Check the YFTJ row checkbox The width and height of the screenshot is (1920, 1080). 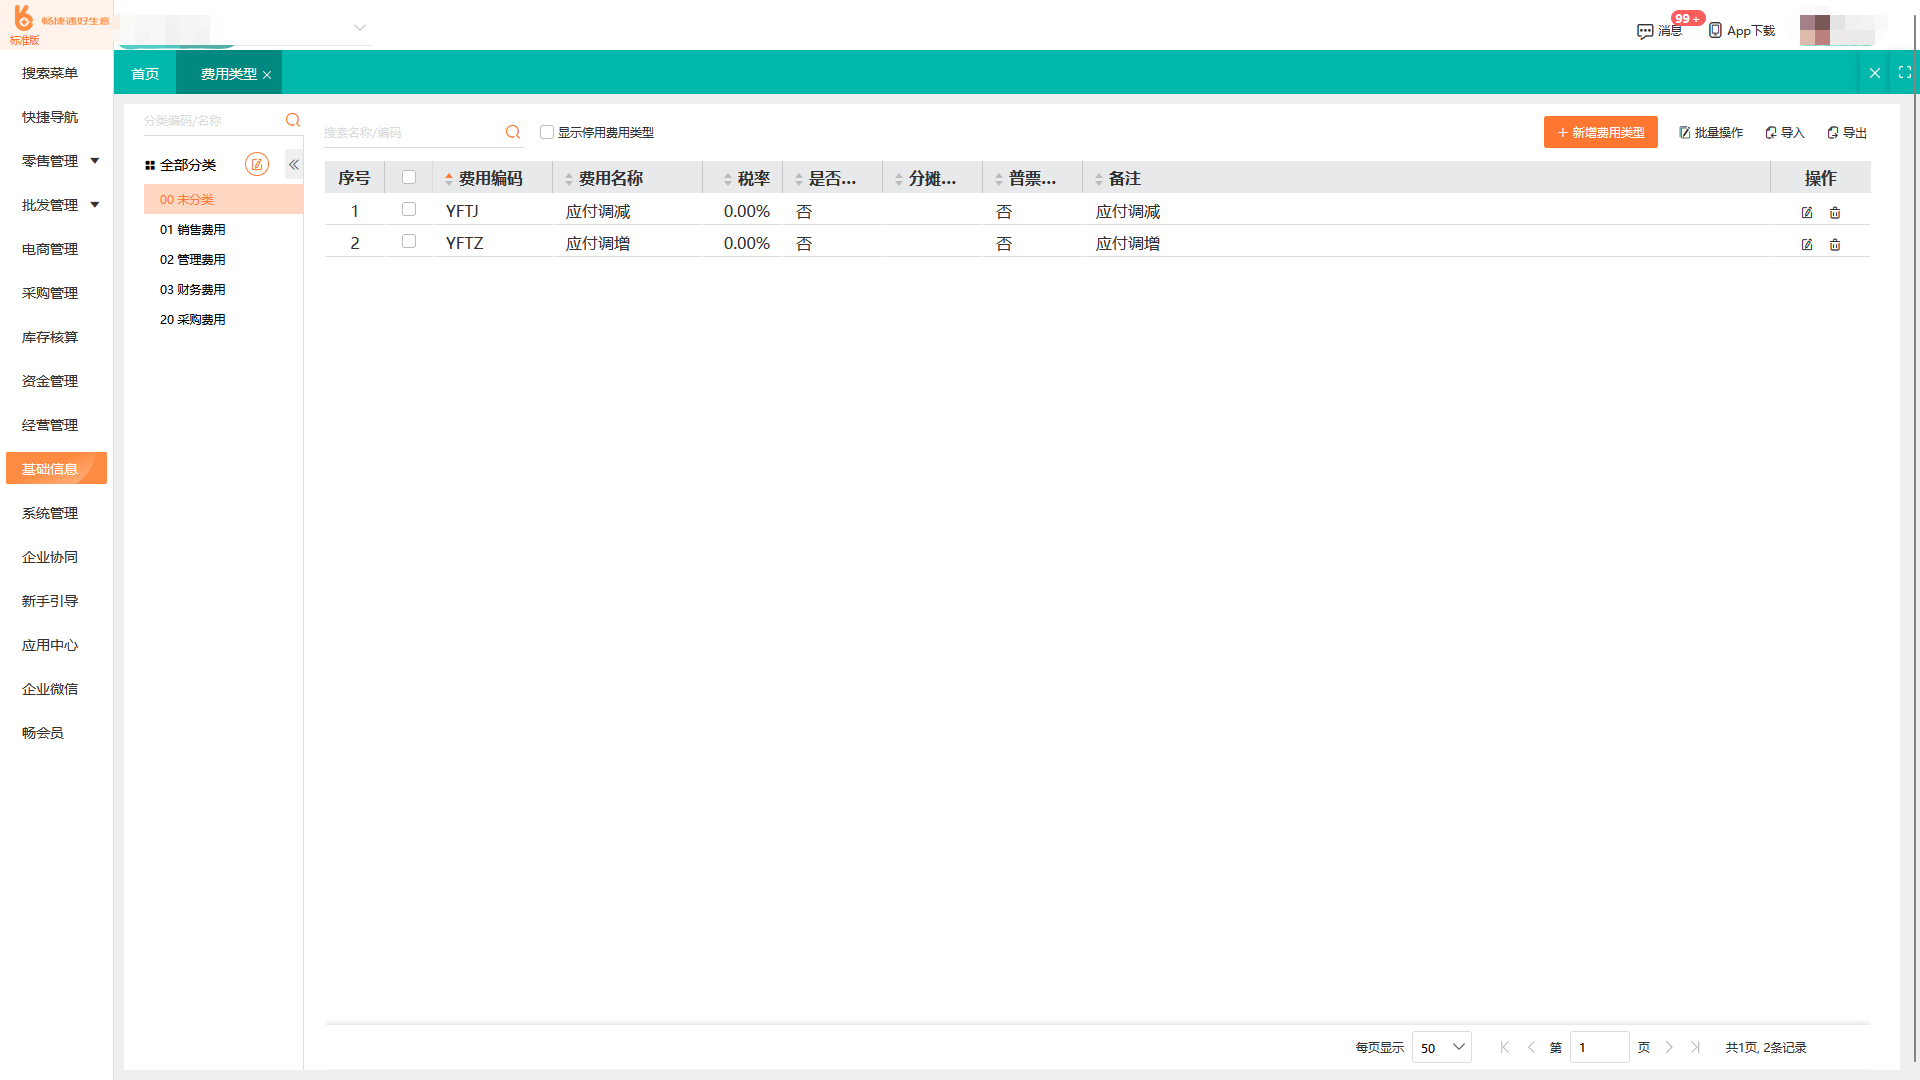pos(409,210)
